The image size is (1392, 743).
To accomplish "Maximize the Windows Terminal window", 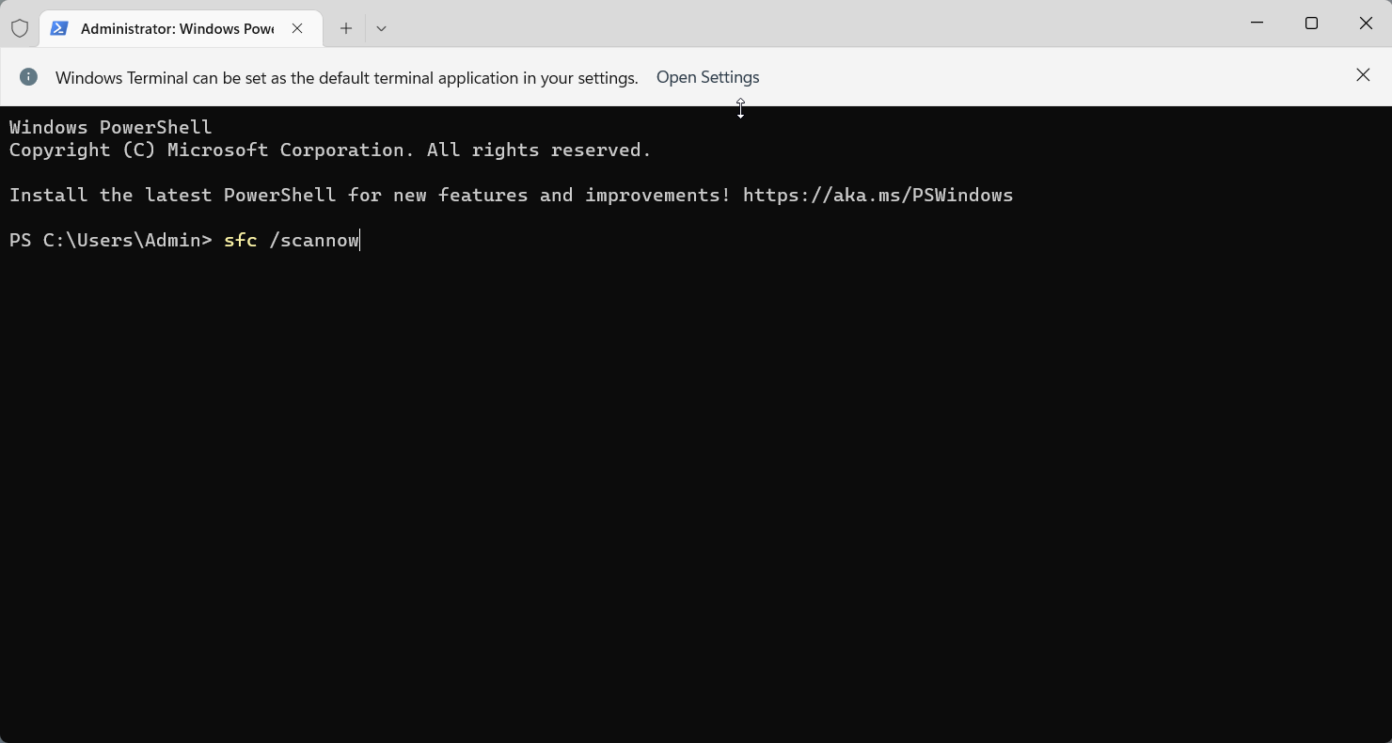I will (x=1312, y=22).
